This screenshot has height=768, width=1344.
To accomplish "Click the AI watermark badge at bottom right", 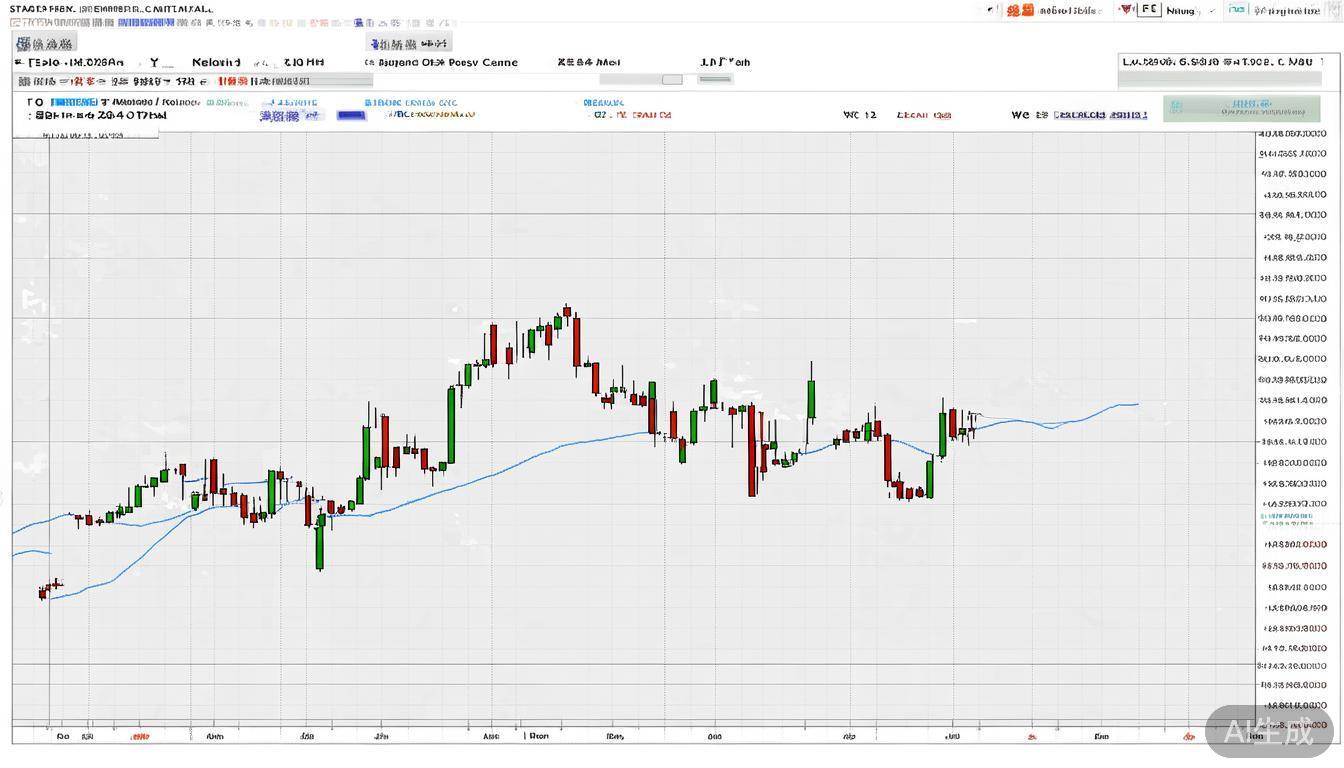I will (x=1268, y=732).
